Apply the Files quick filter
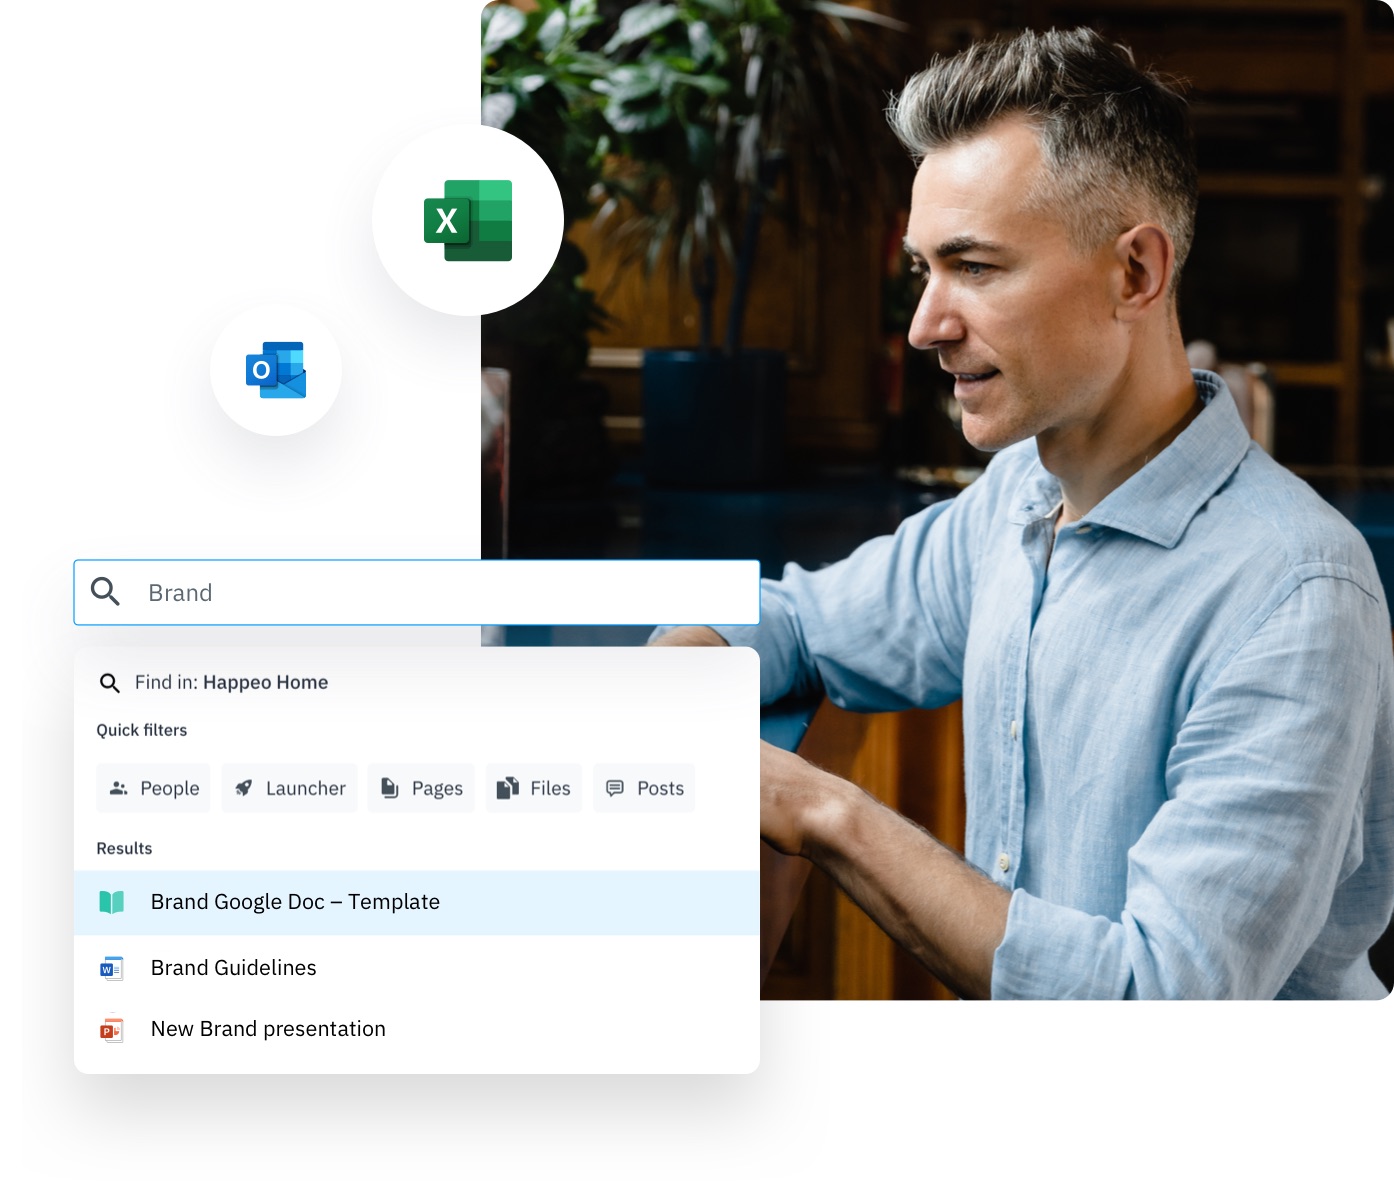This screenshot has width=1394, height=1182. pyautogui.click(x=534, y=789)
